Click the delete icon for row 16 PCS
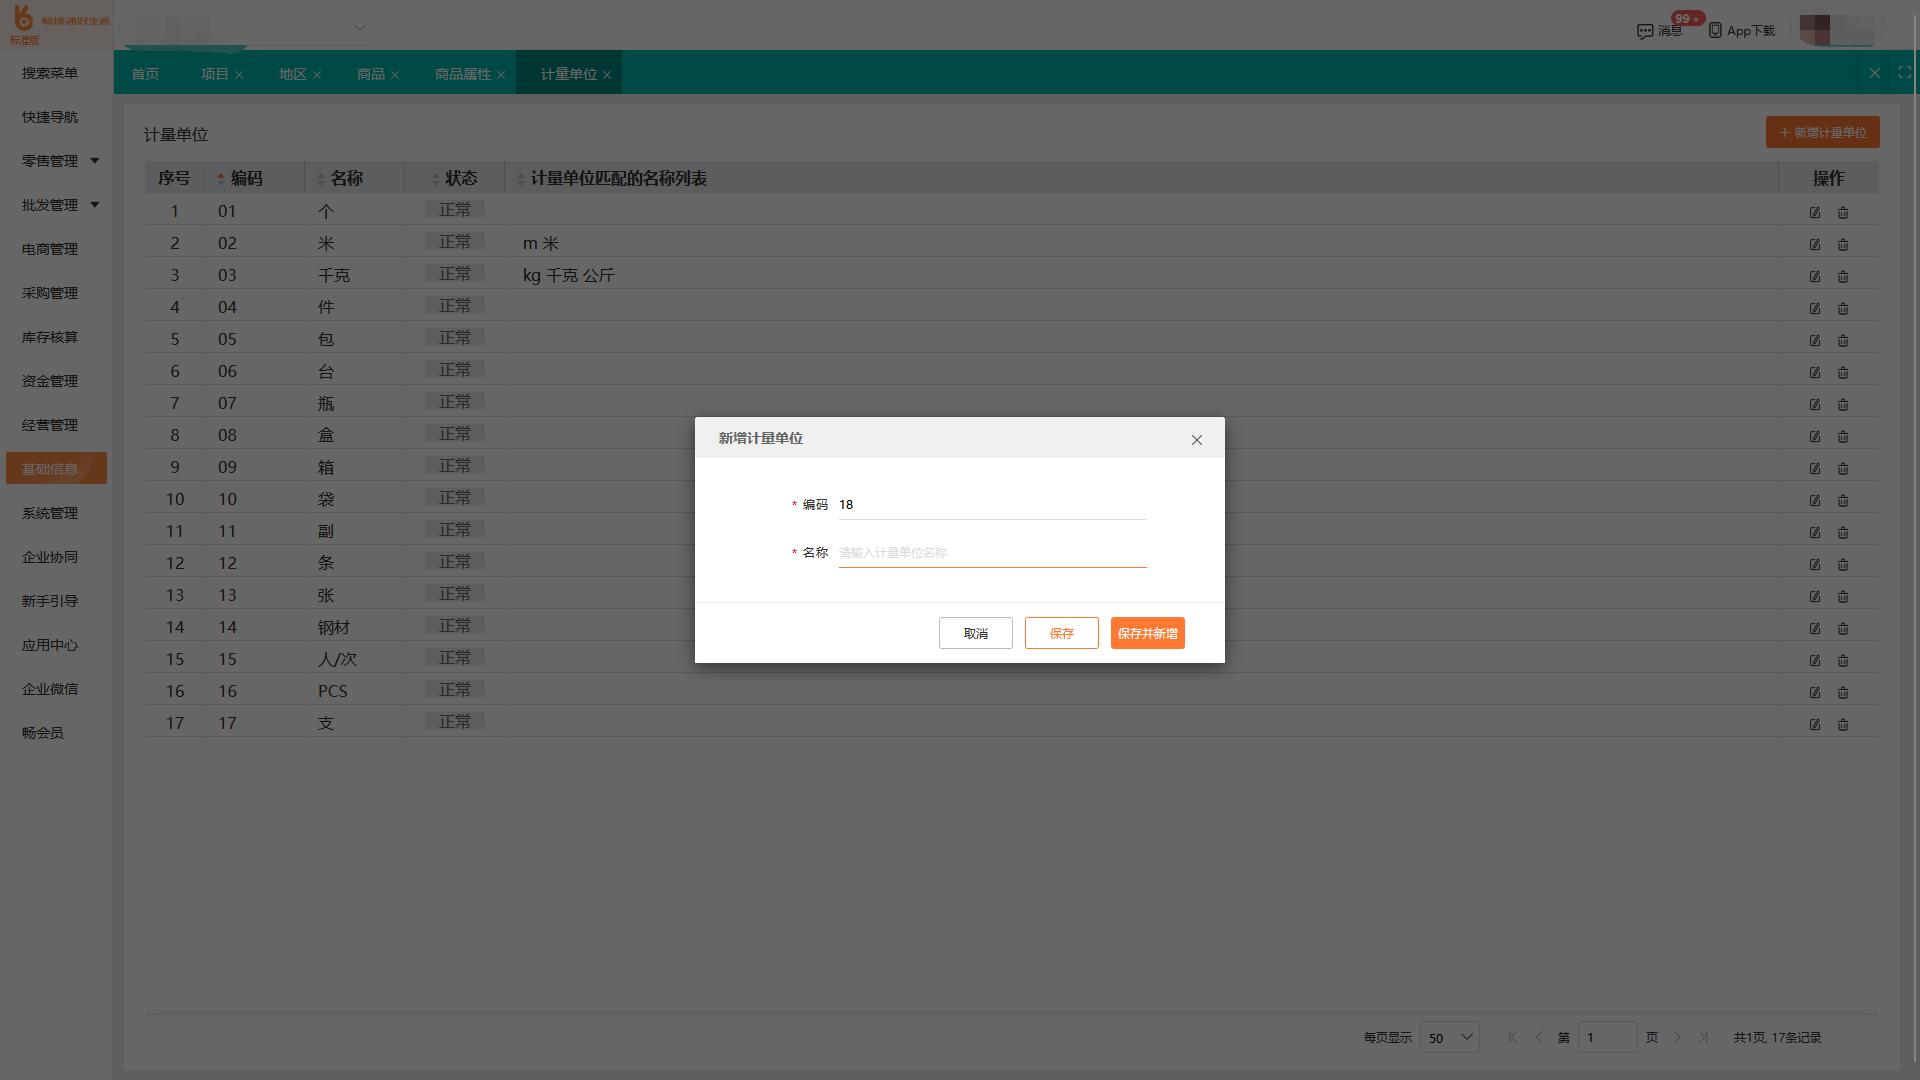 [1844, 691]
